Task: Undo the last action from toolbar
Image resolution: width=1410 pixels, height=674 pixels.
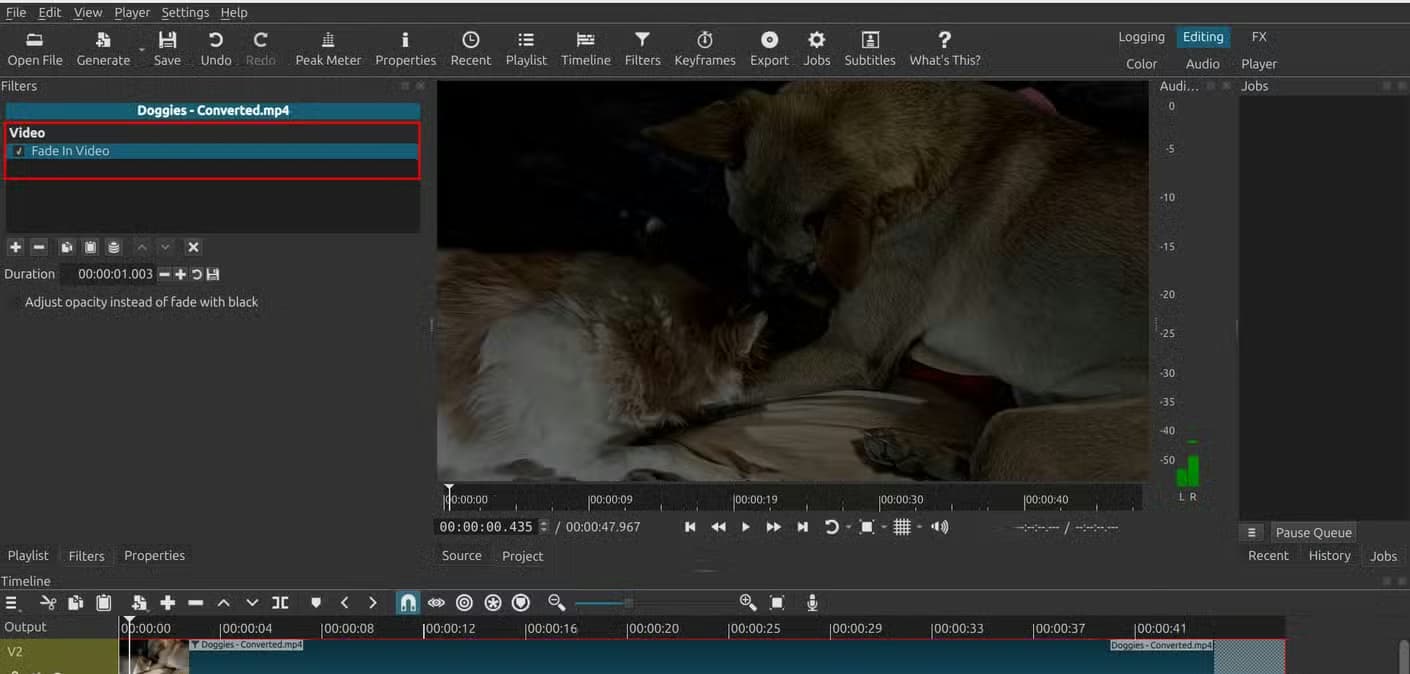Action: pos(215,48)
